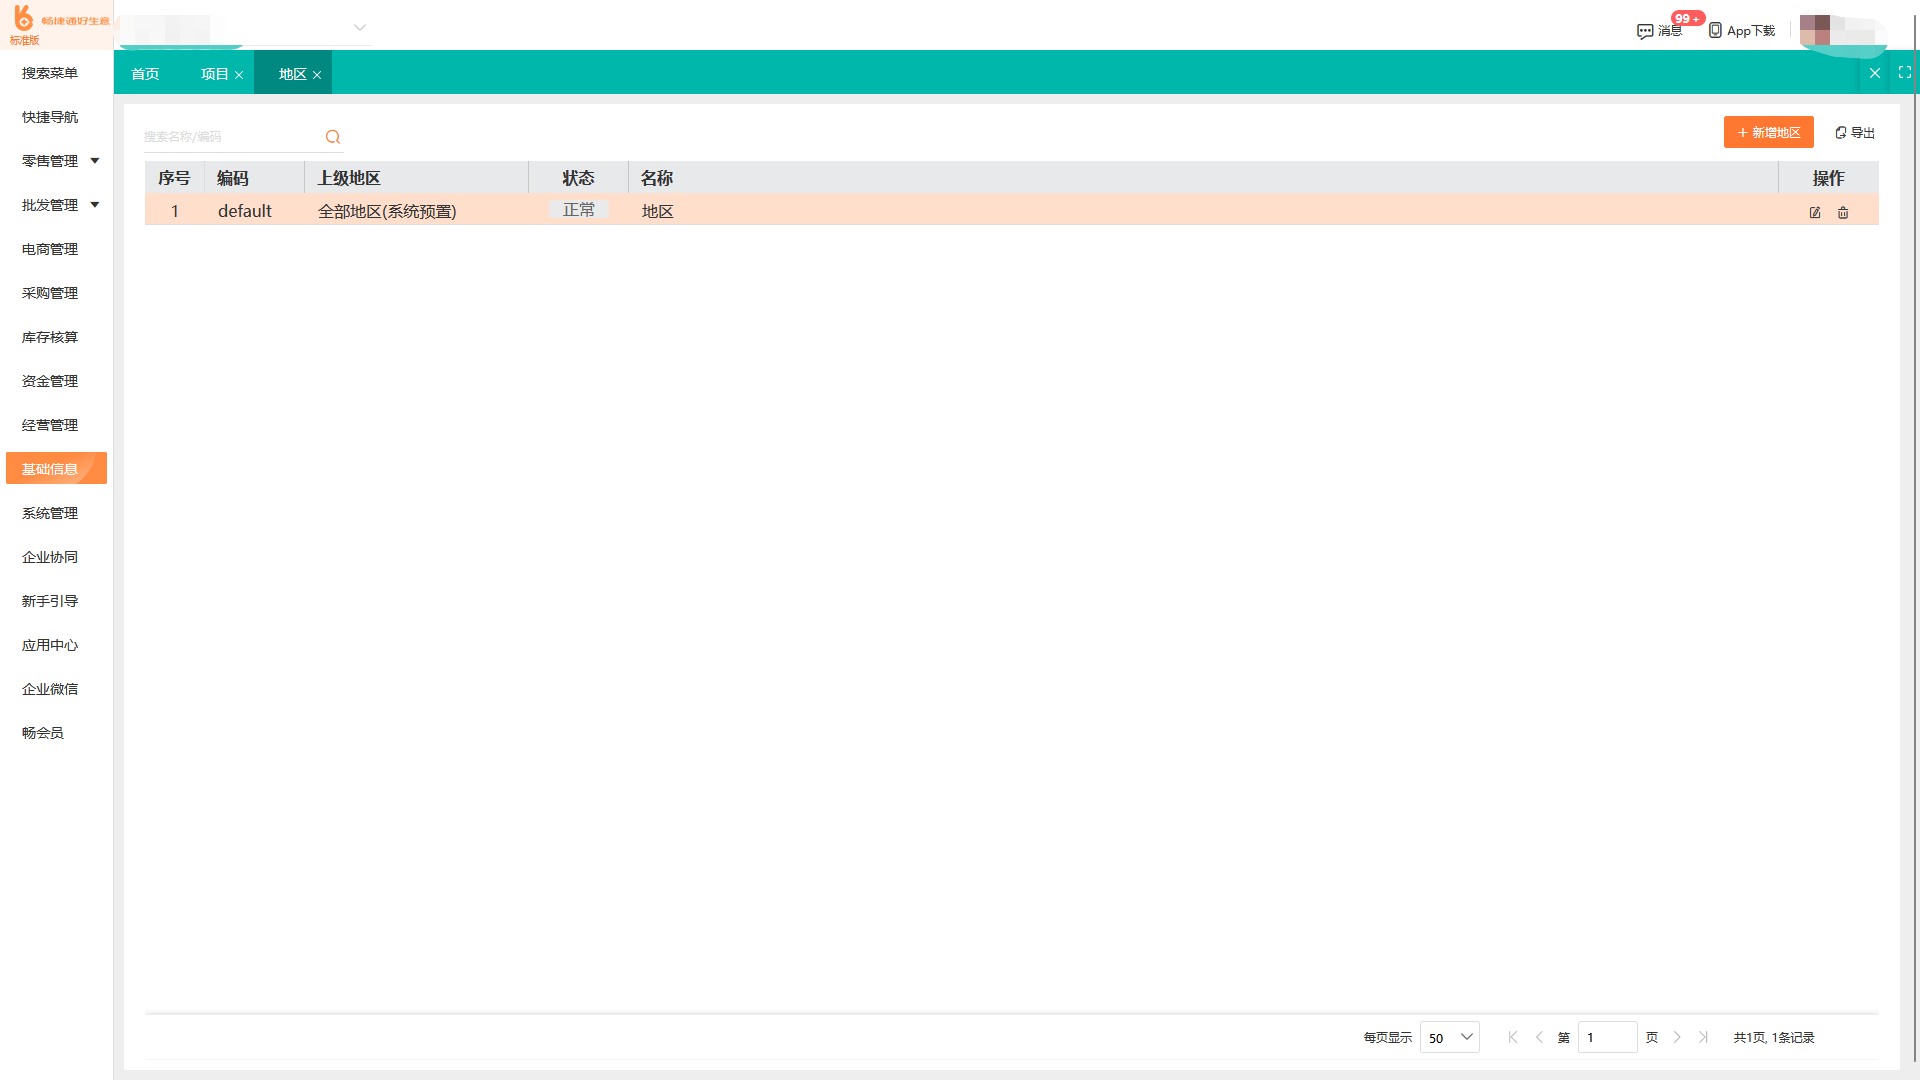Select the 首页 tab

tap(145, 73)
